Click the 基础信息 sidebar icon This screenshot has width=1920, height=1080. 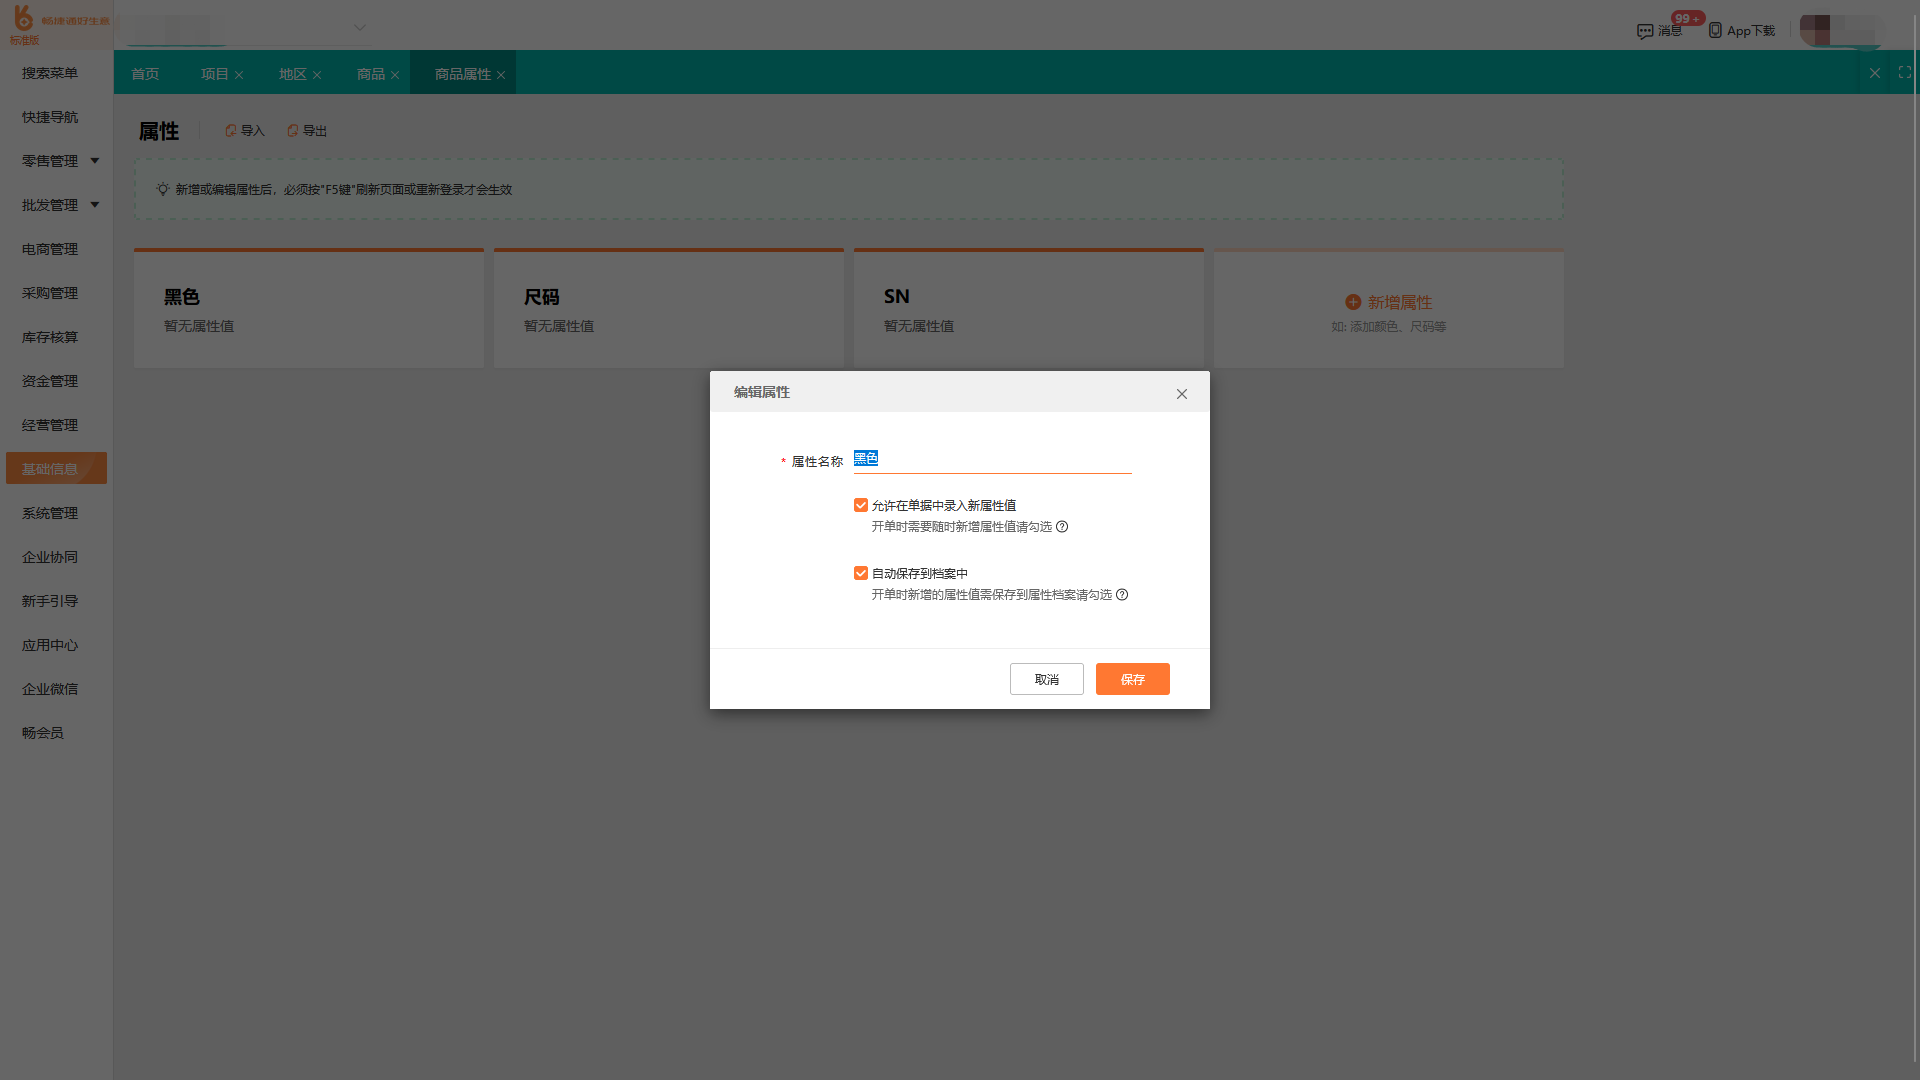(x=55, y=468)
